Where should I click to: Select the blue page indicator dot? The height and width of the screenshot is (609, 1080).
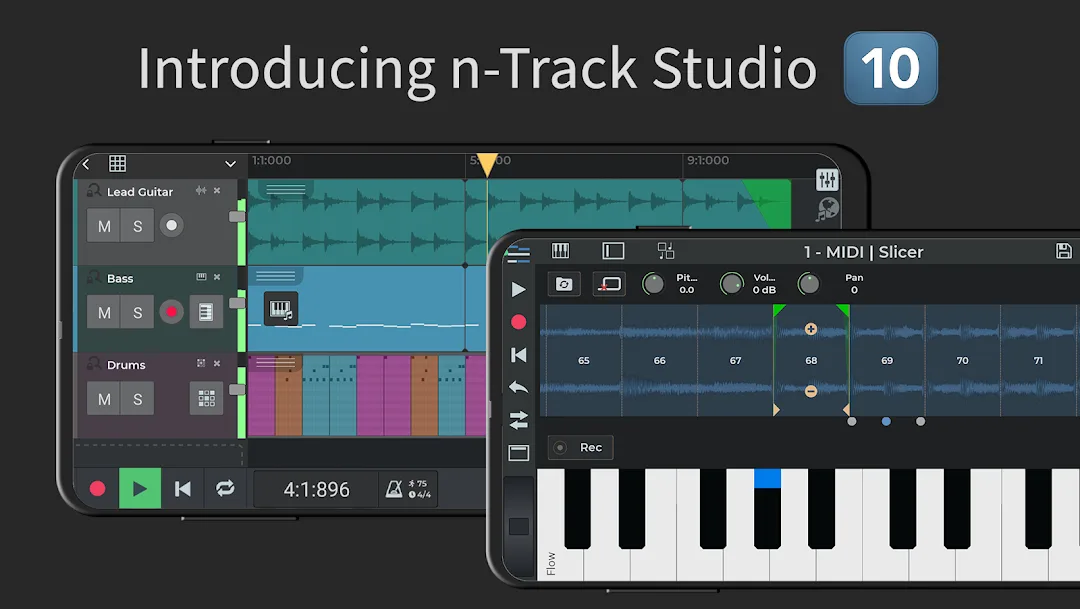(x=886, y=422)
